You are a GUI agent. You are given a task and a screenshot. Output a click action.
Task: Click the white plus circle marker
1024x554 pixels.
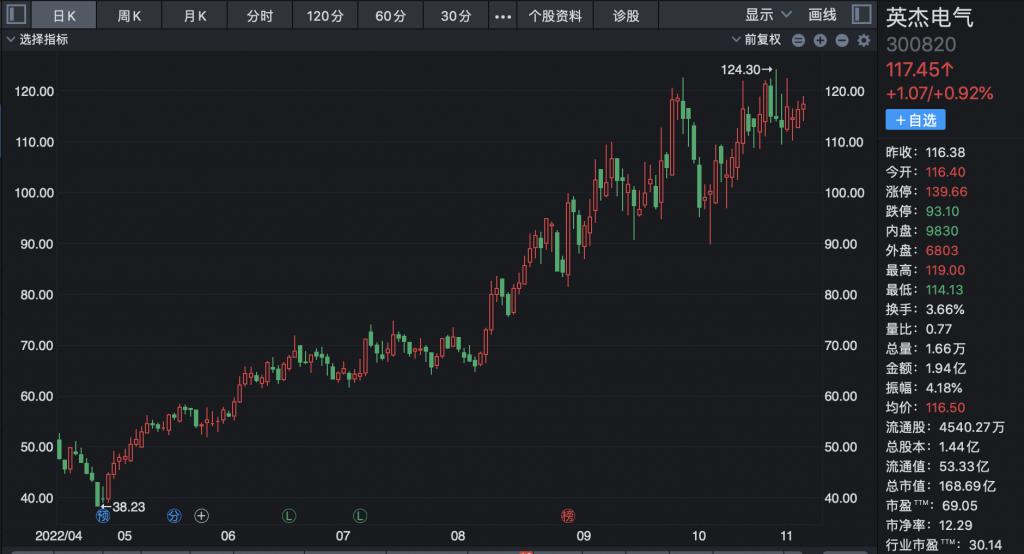click(x=201, y=516)
